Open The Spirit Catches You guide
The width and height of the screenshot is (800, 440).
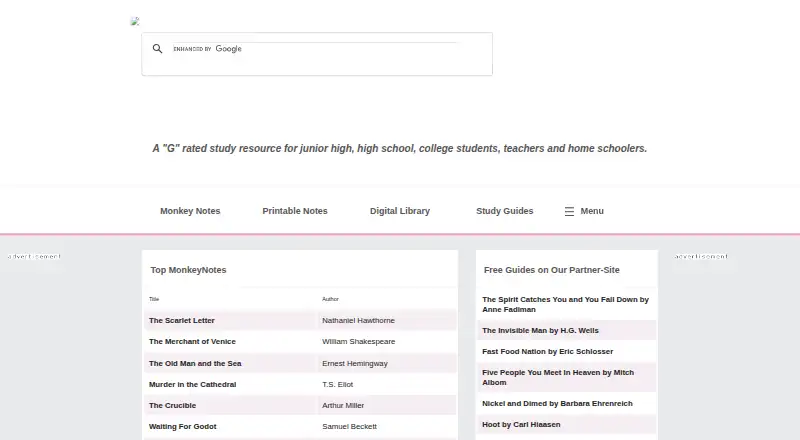(565, 304)
